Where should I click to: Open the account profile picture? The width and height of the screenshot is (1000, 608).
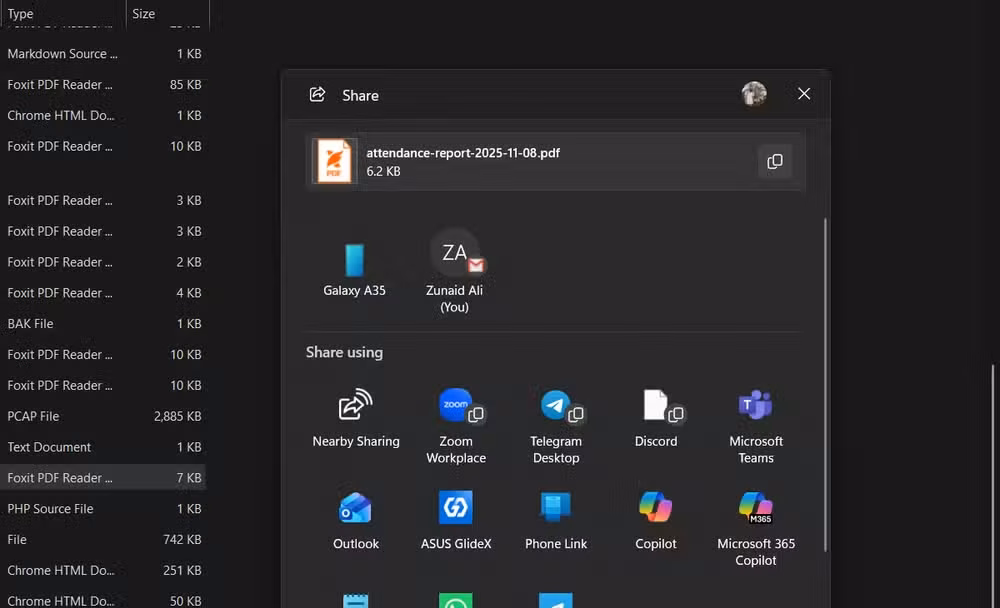754,94
